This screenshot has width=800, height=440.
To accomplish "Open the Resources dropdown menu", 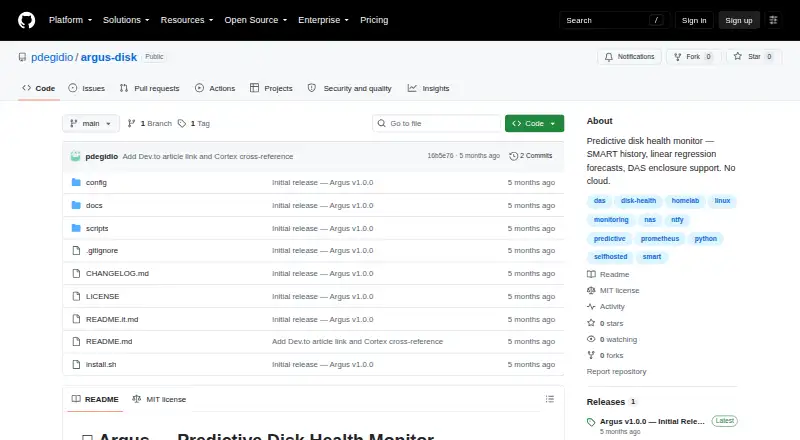I will click(x=187, y=20).
